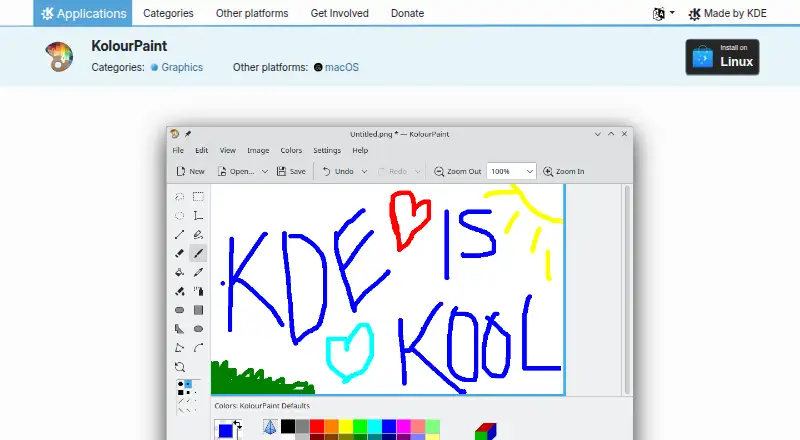Click the Zoom In toolbar button
Screen dimensions: 800x440
coord(564,172)
